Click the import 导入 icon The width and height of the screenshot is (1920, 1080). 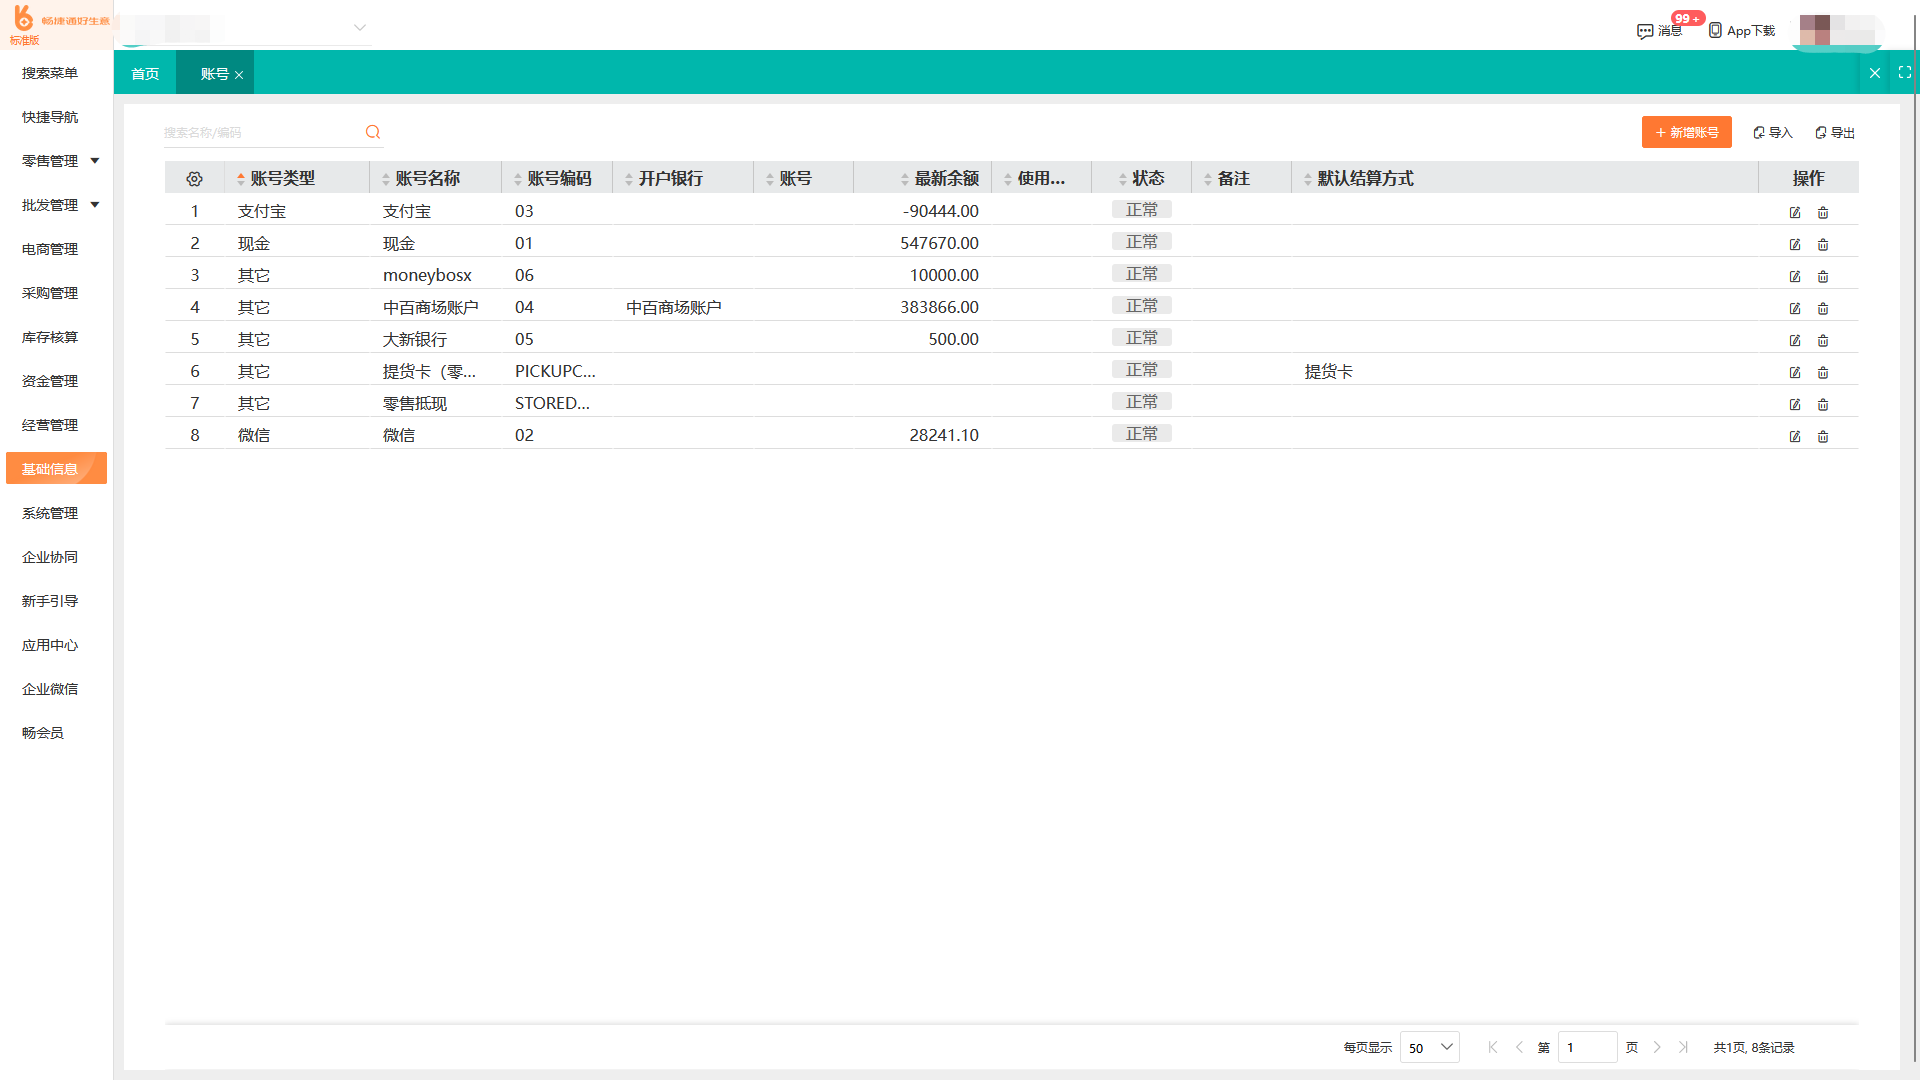1775,132
